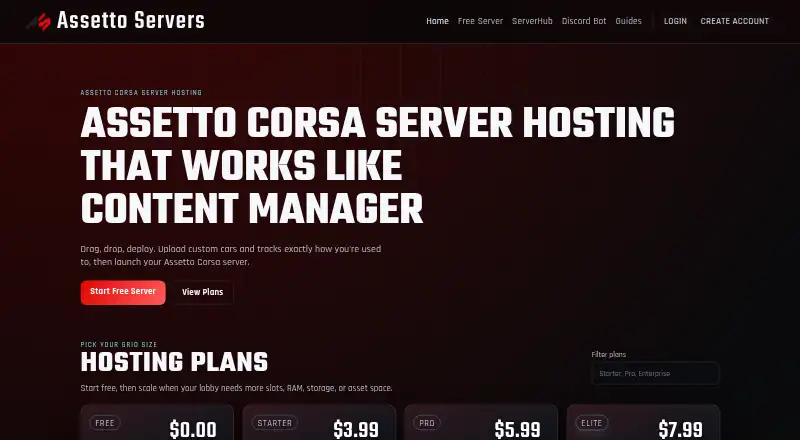Click the 'CONTENT MANAGER' headline line
This screenshot has width=800, height=440.
[252, 208]
